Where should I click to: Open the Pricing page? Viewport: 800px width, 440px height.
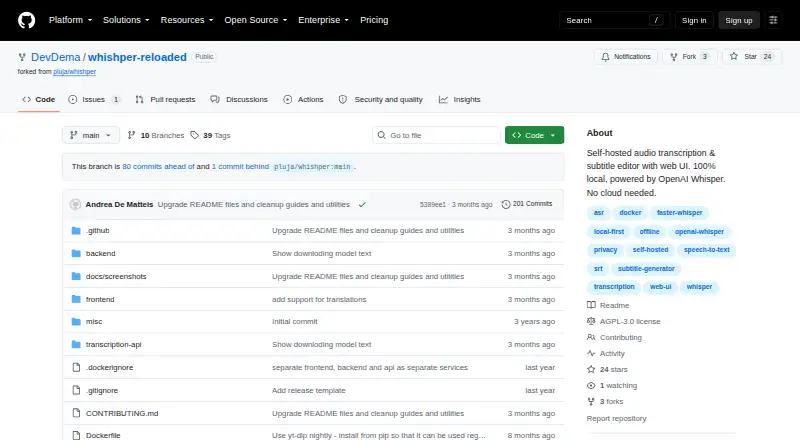(374, 20)
